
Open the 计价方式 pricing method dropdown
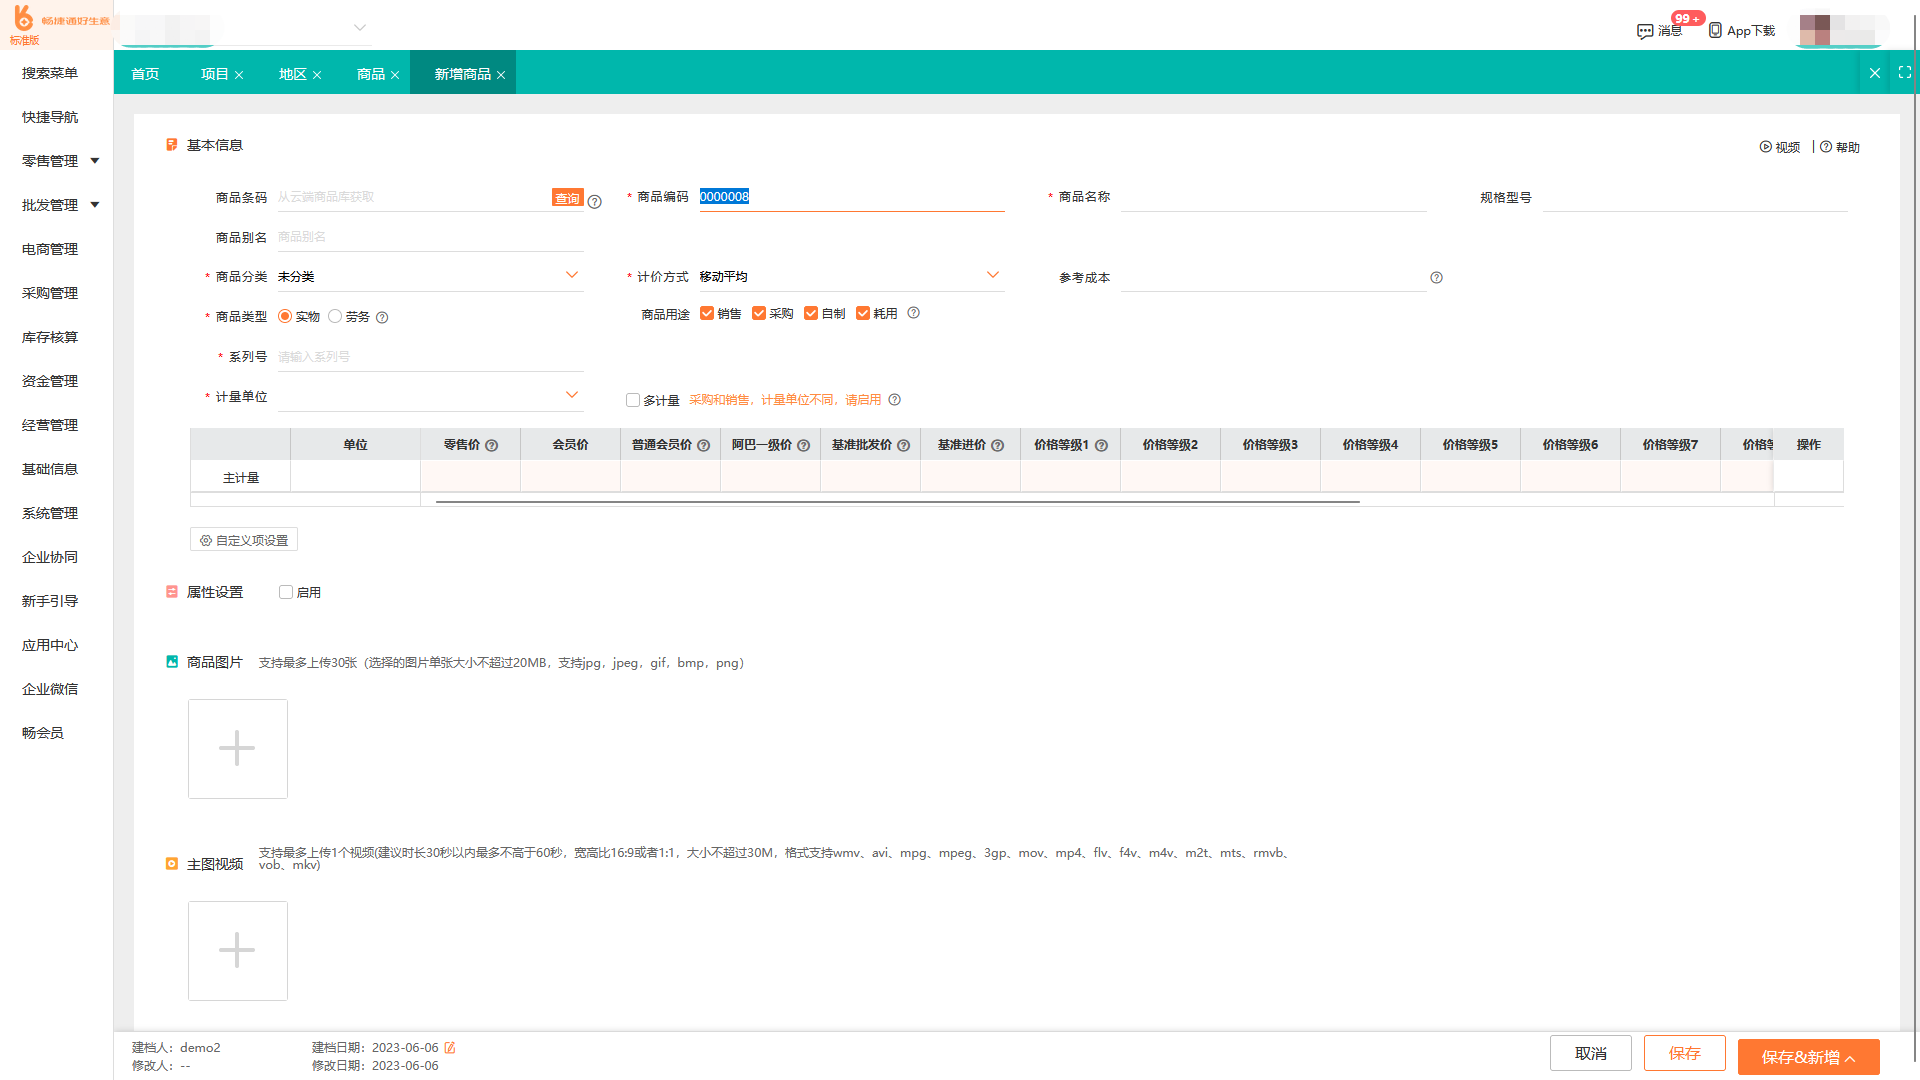(994, 276)
